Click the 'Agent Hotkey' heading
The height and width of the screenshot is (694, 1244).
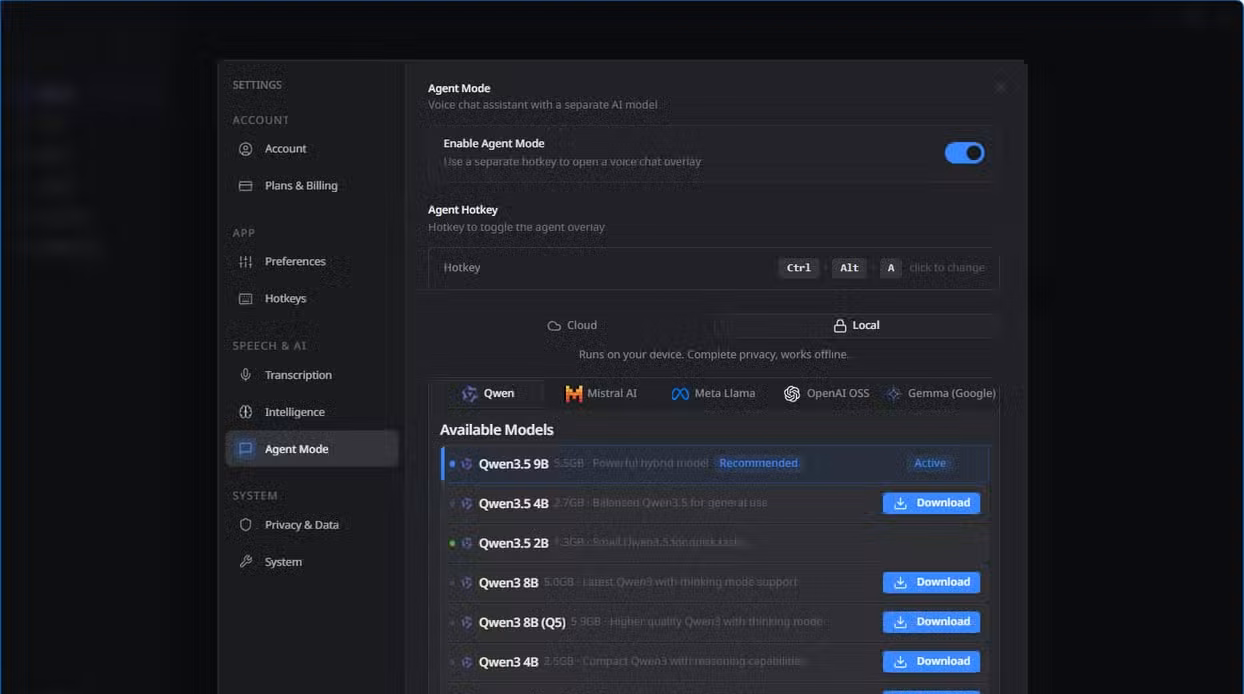point(463,210)
